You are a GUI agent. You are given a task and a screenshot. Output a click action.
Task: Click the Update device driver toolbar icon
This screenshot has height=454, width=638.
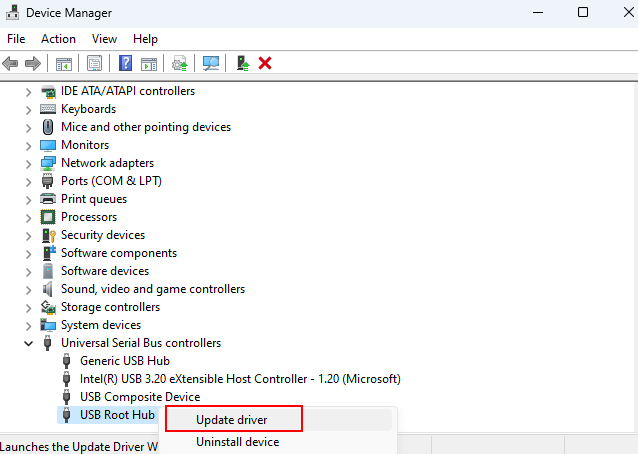pyautogui.click(x=179, y=63)
